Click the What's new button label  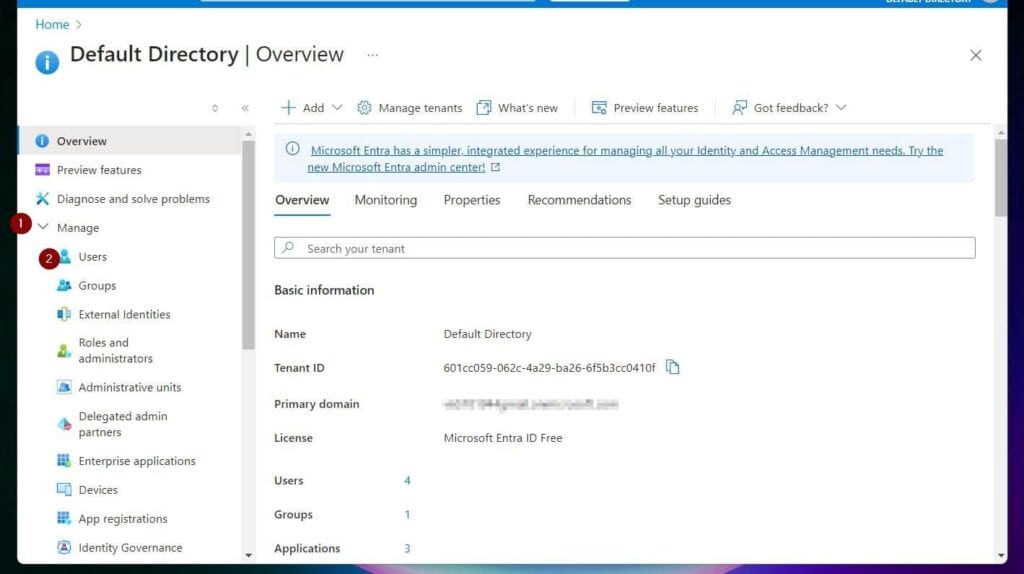(x=528, y=108)
